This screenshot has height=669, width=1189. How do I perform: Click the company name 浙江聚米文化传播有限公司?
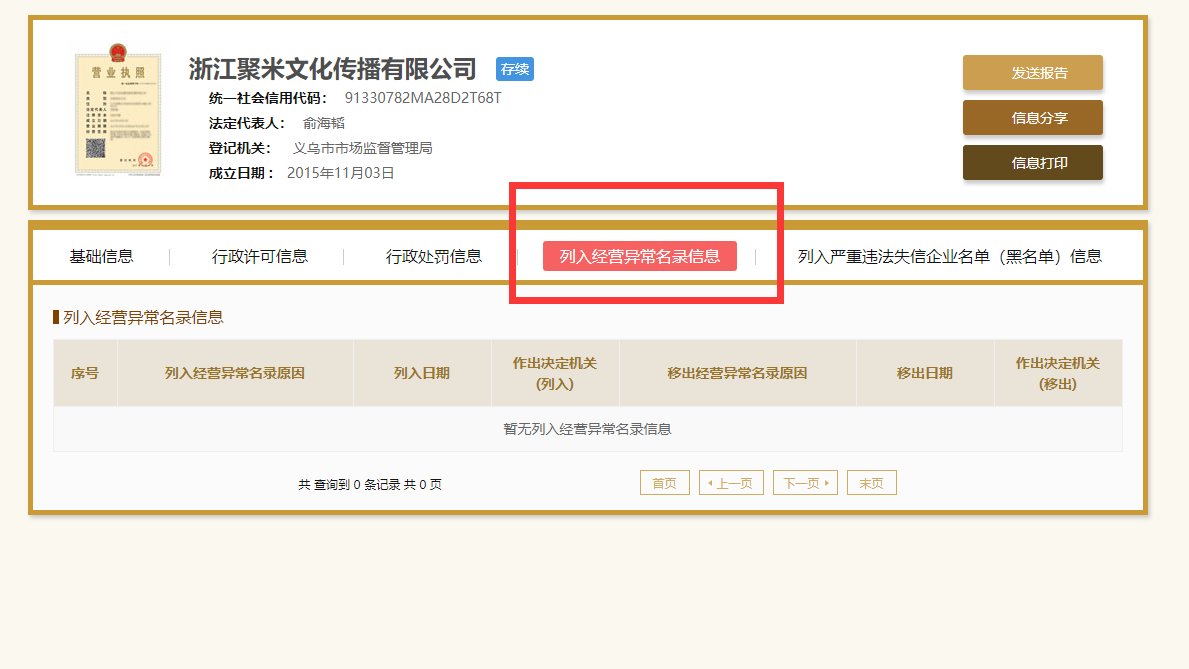click(x=330, y=69)
